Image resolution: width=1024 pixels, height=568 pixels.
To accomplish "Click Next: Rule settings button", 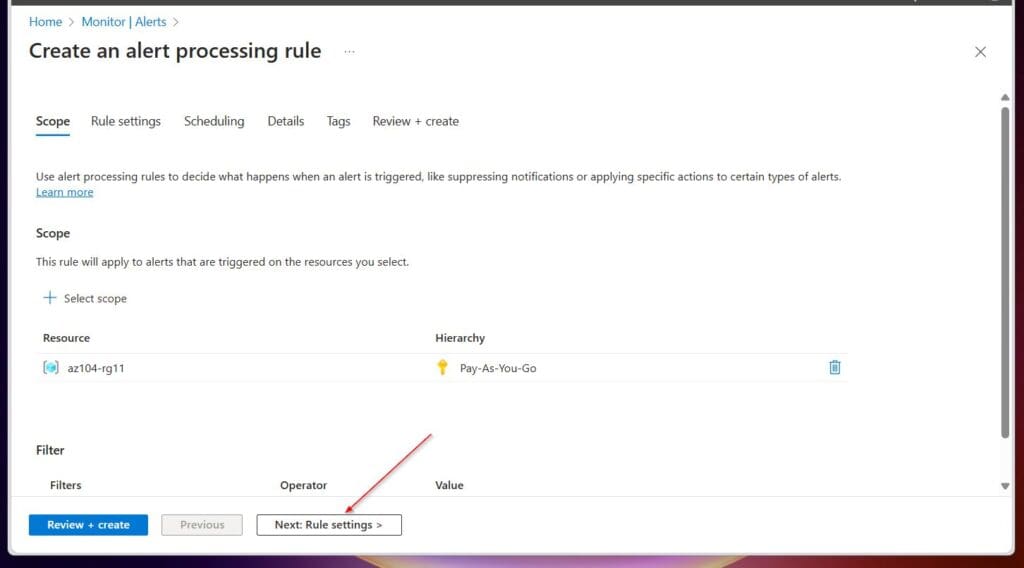I will [x=329, y=525].
